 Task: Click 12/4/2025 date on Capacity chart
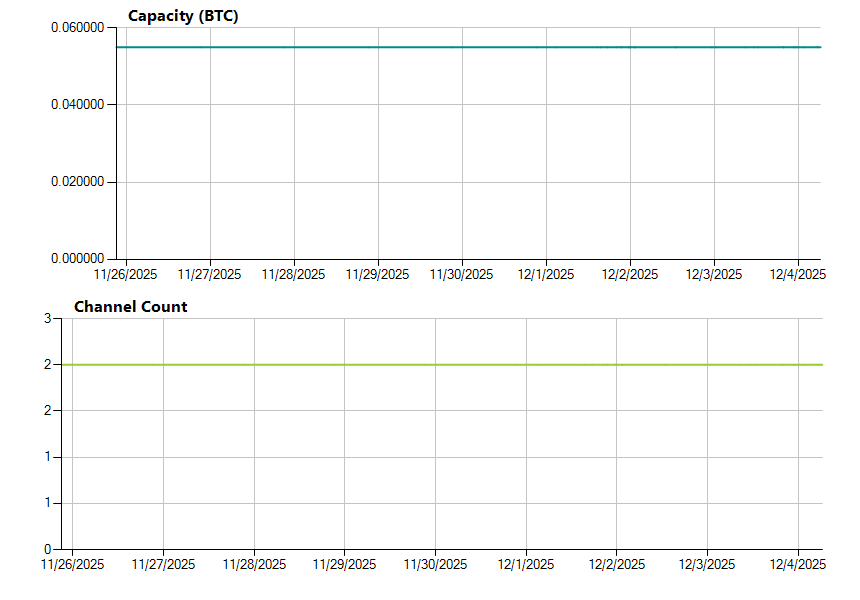[797, 274]
